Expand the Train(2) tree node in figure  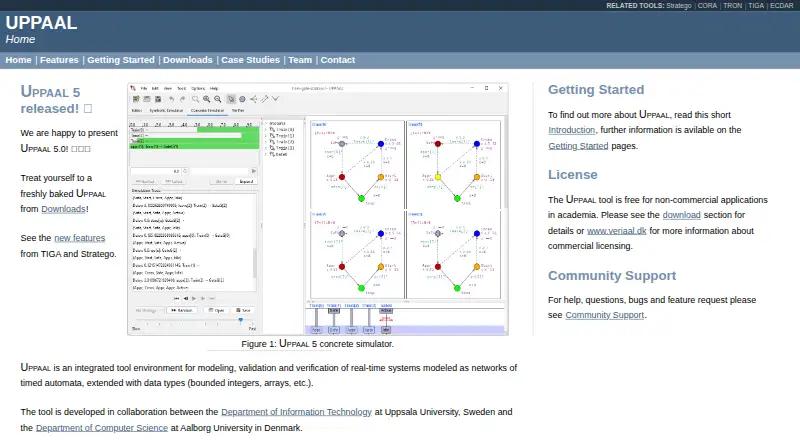pos(266,142)
